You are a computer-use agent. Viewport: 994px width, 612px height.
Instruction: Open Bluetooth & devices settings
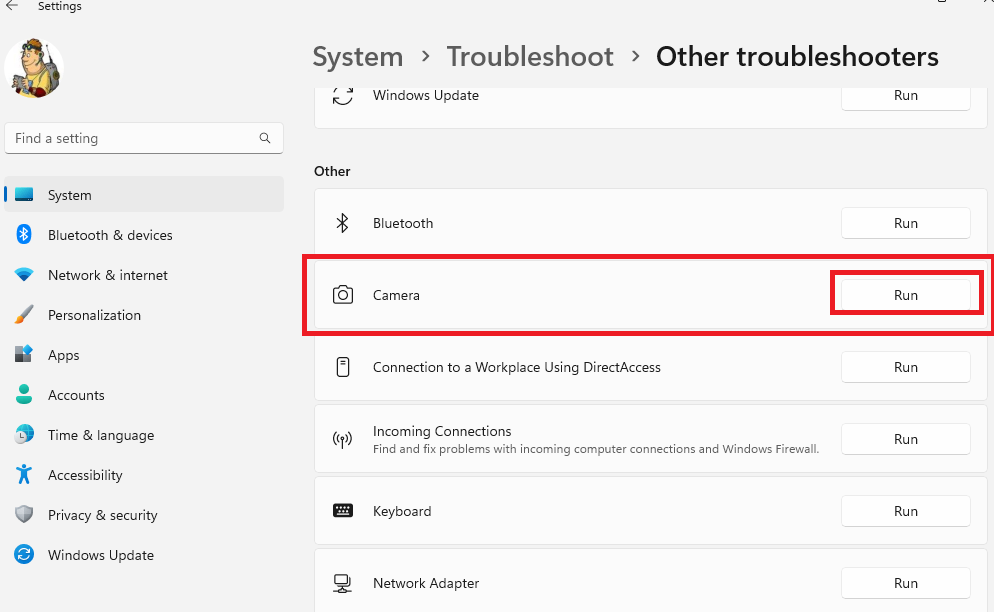click(144, 235)
